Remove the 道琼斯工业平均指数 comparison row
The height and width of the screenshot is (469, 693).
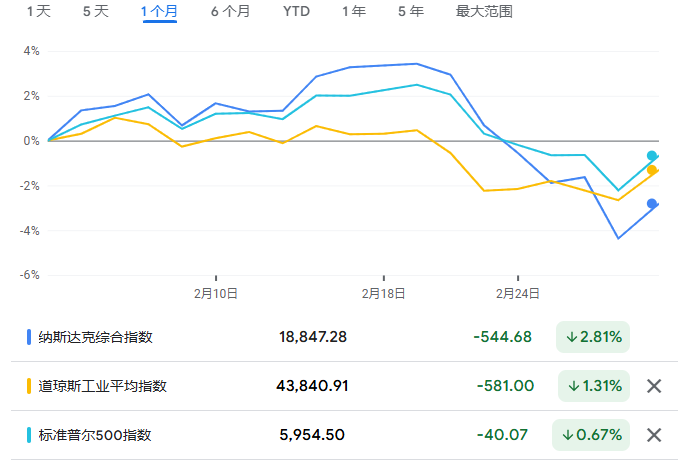[x=654, y=386]
